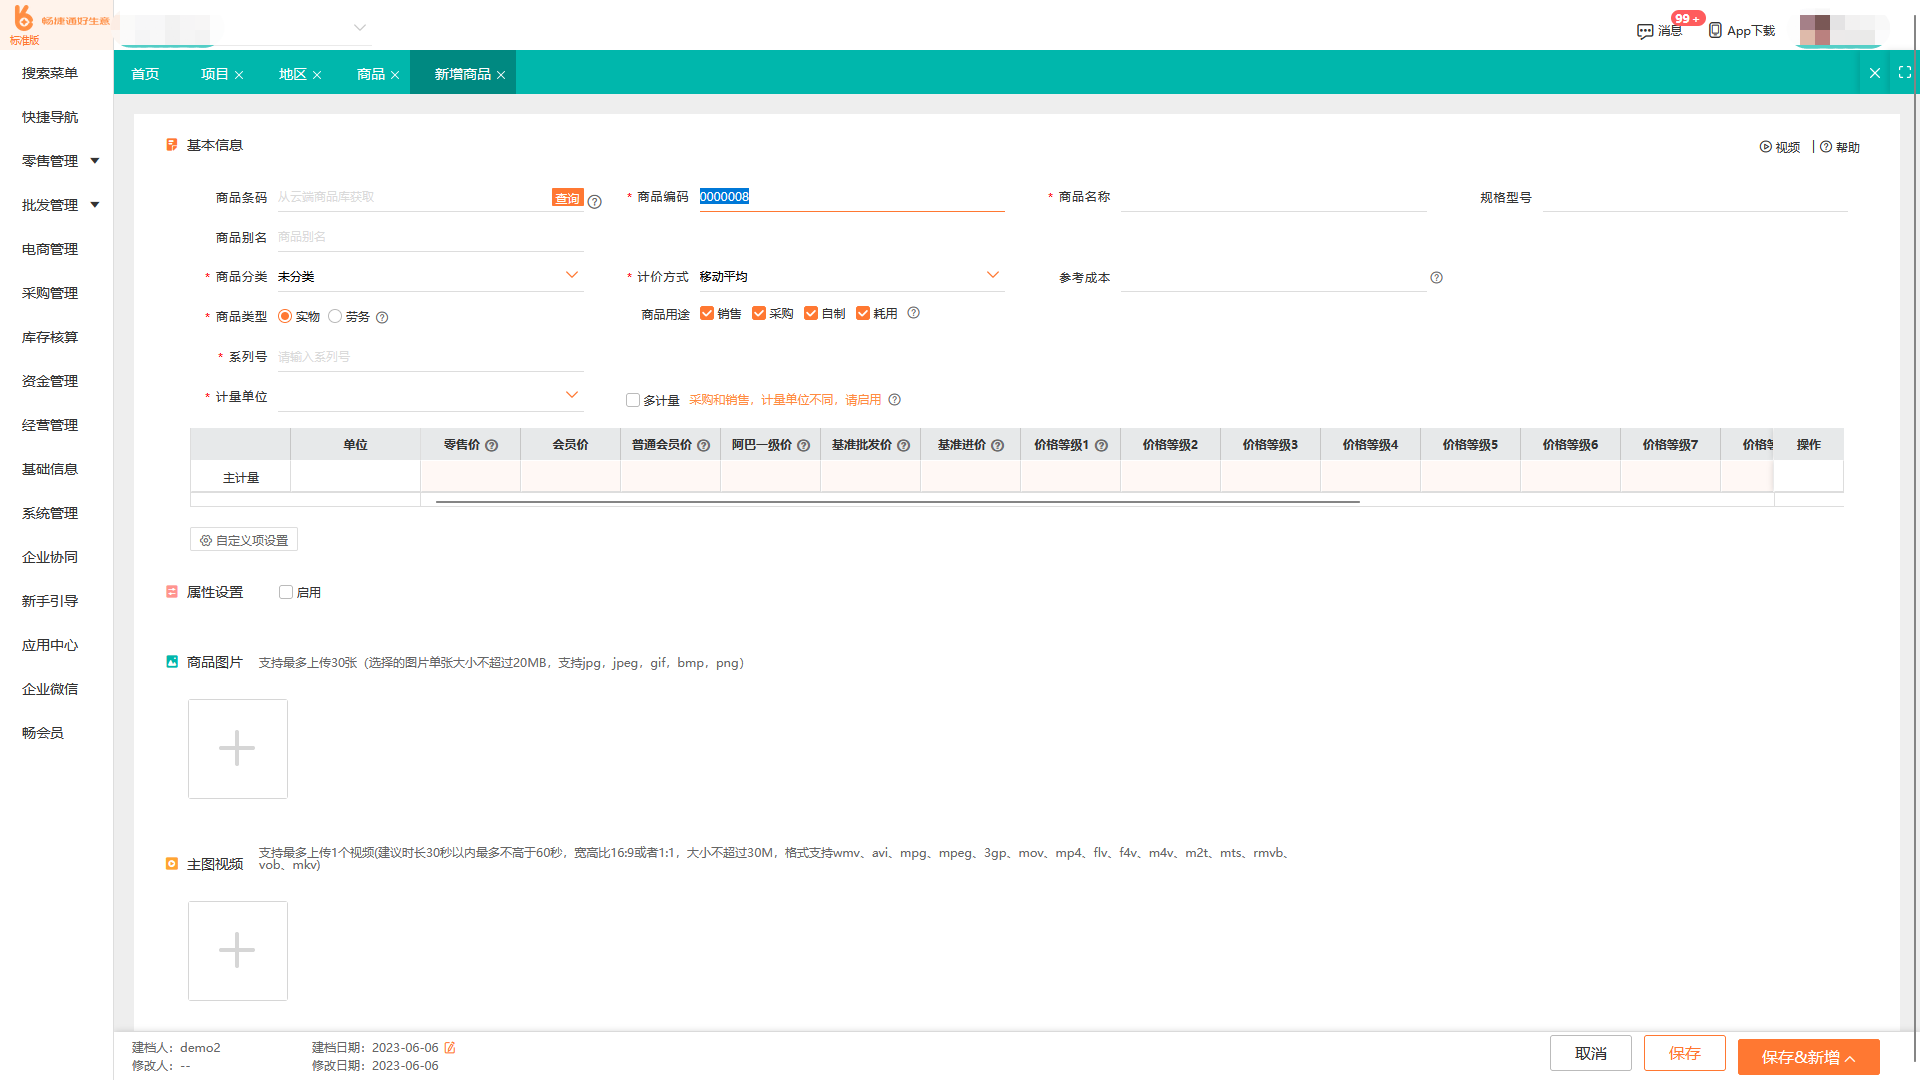
Task: Enable the 多计量 multi-unit checkbox
Action: (x=633, y=400)
